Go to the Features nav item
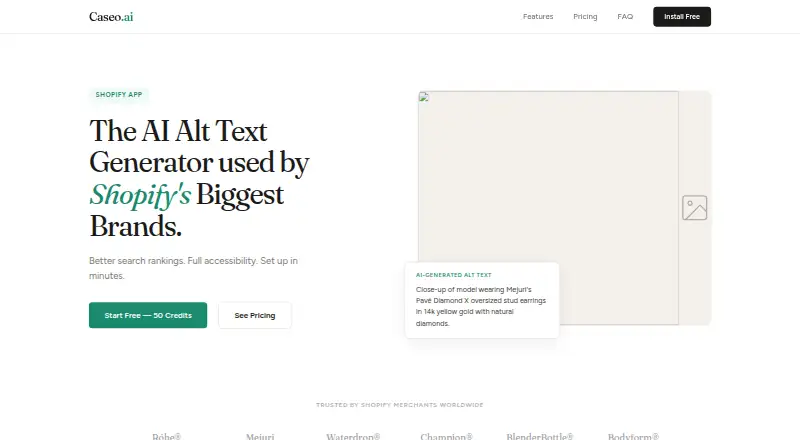 coord(538,17)
